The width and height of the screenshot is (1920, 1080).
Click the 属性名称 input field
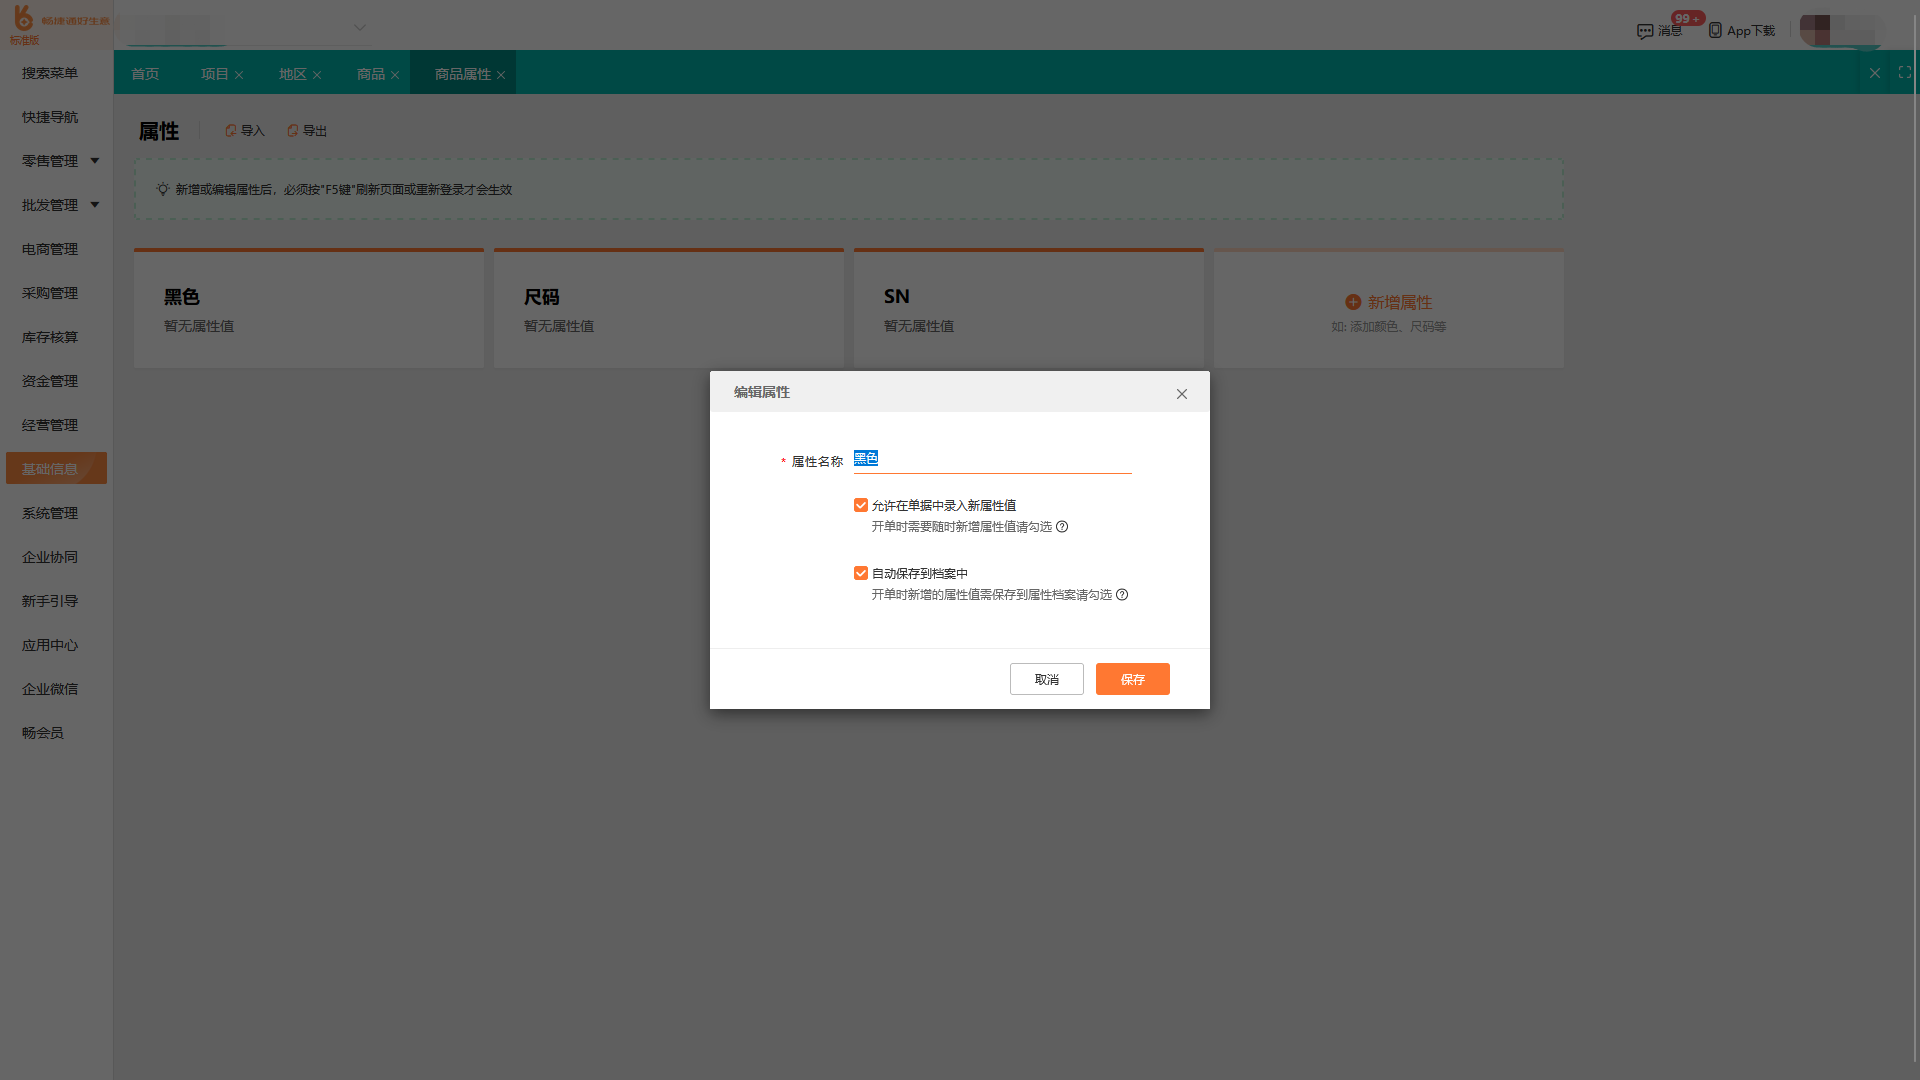click(x=992, y=458)
